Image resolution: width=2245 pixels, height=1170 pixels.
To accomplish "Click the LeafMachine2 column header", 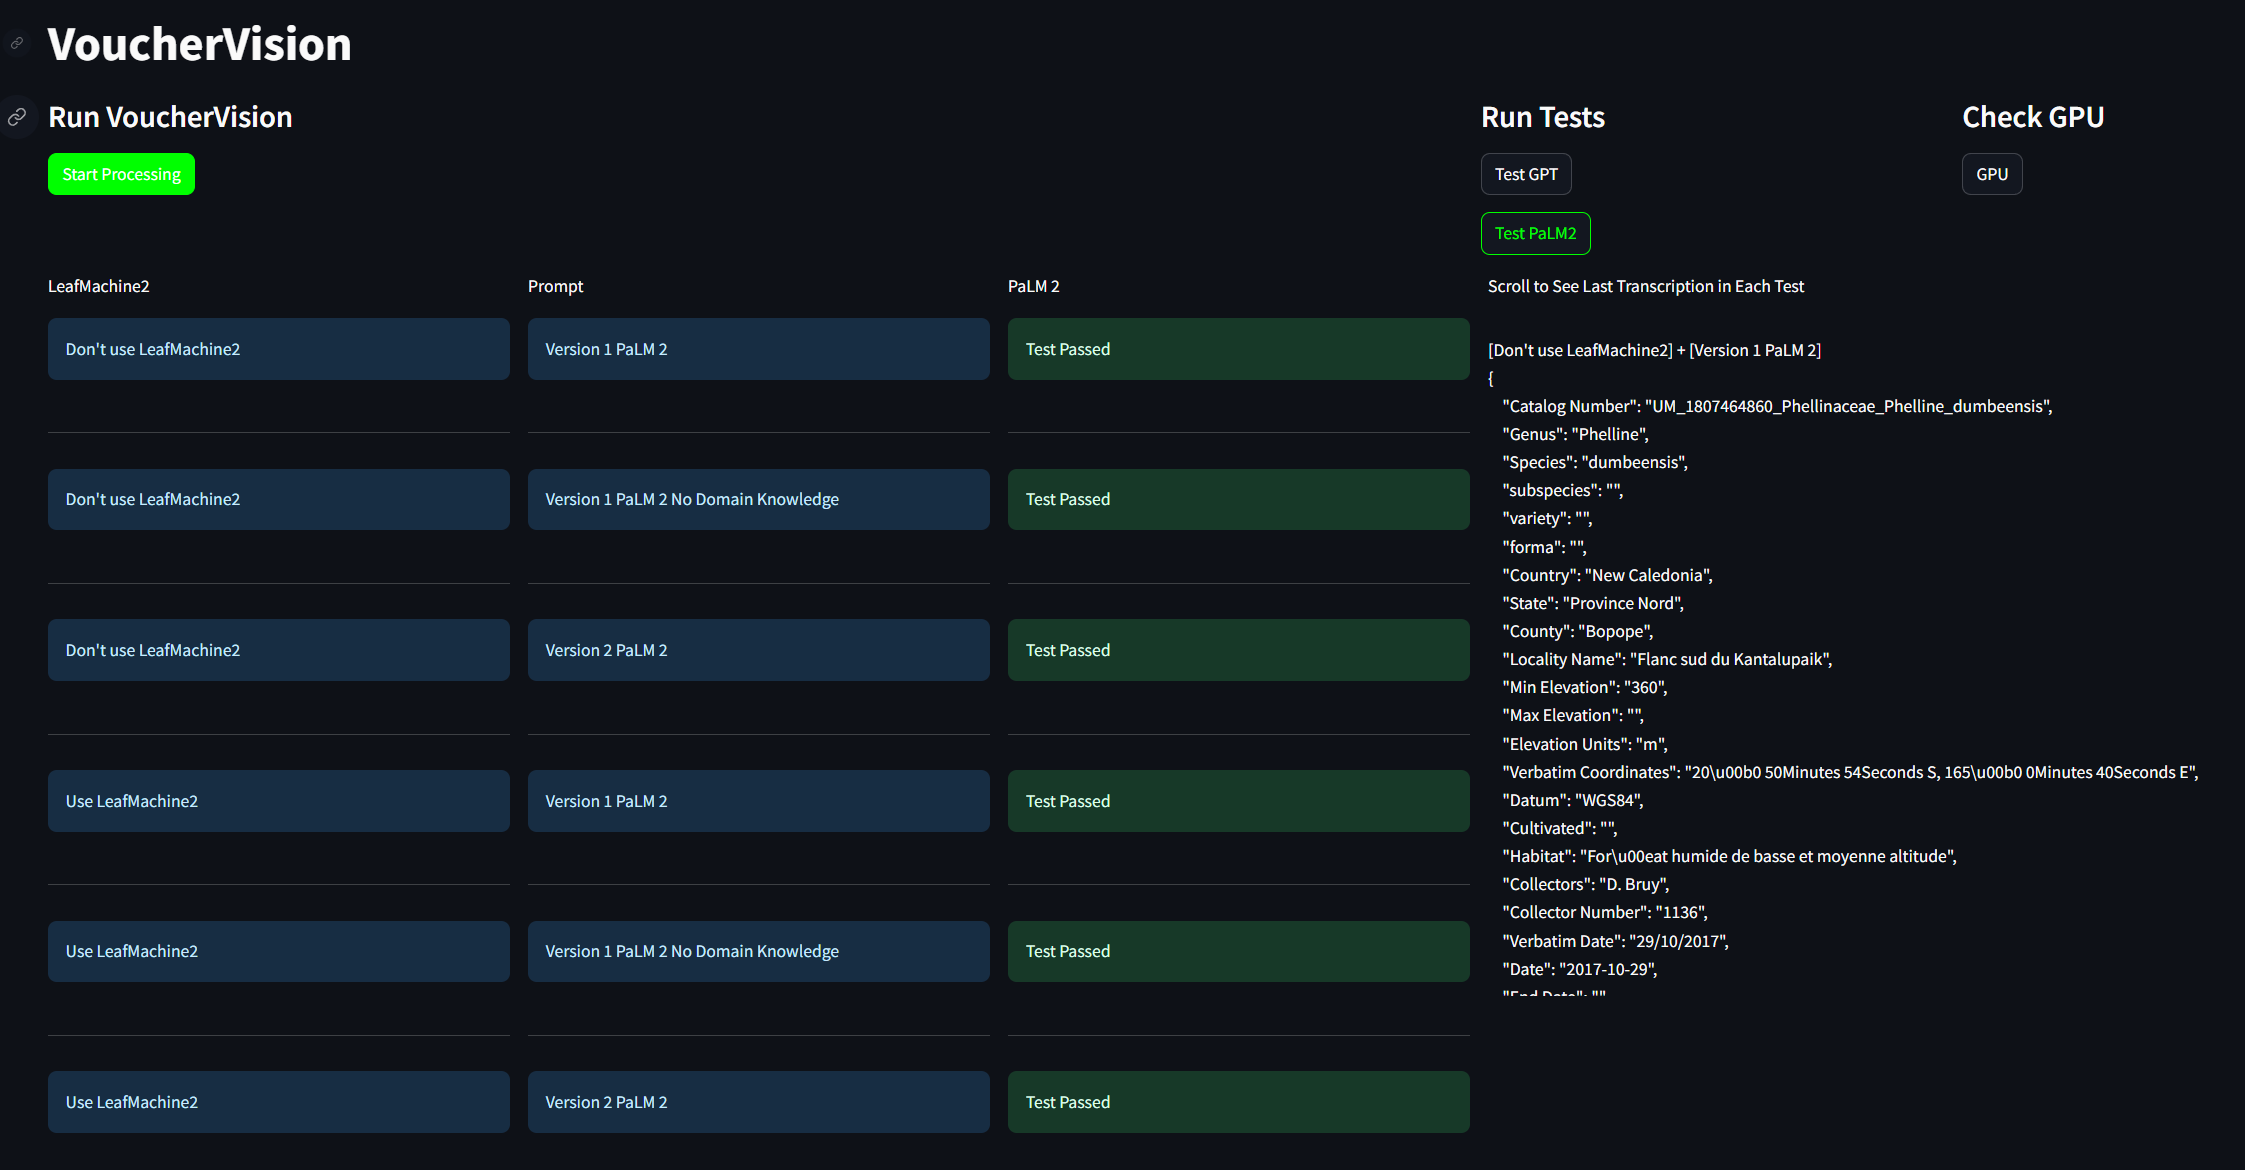I will (98, 286).
